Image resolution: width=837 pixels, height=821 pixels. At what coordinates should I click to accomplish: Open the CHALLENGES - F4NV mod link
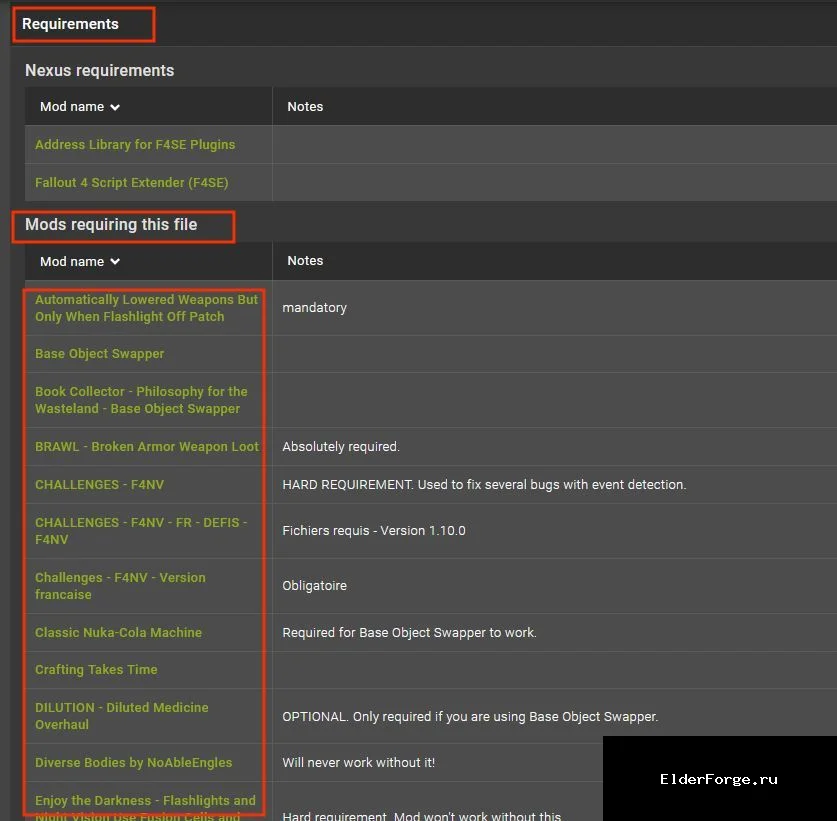[x=99, y=484]
